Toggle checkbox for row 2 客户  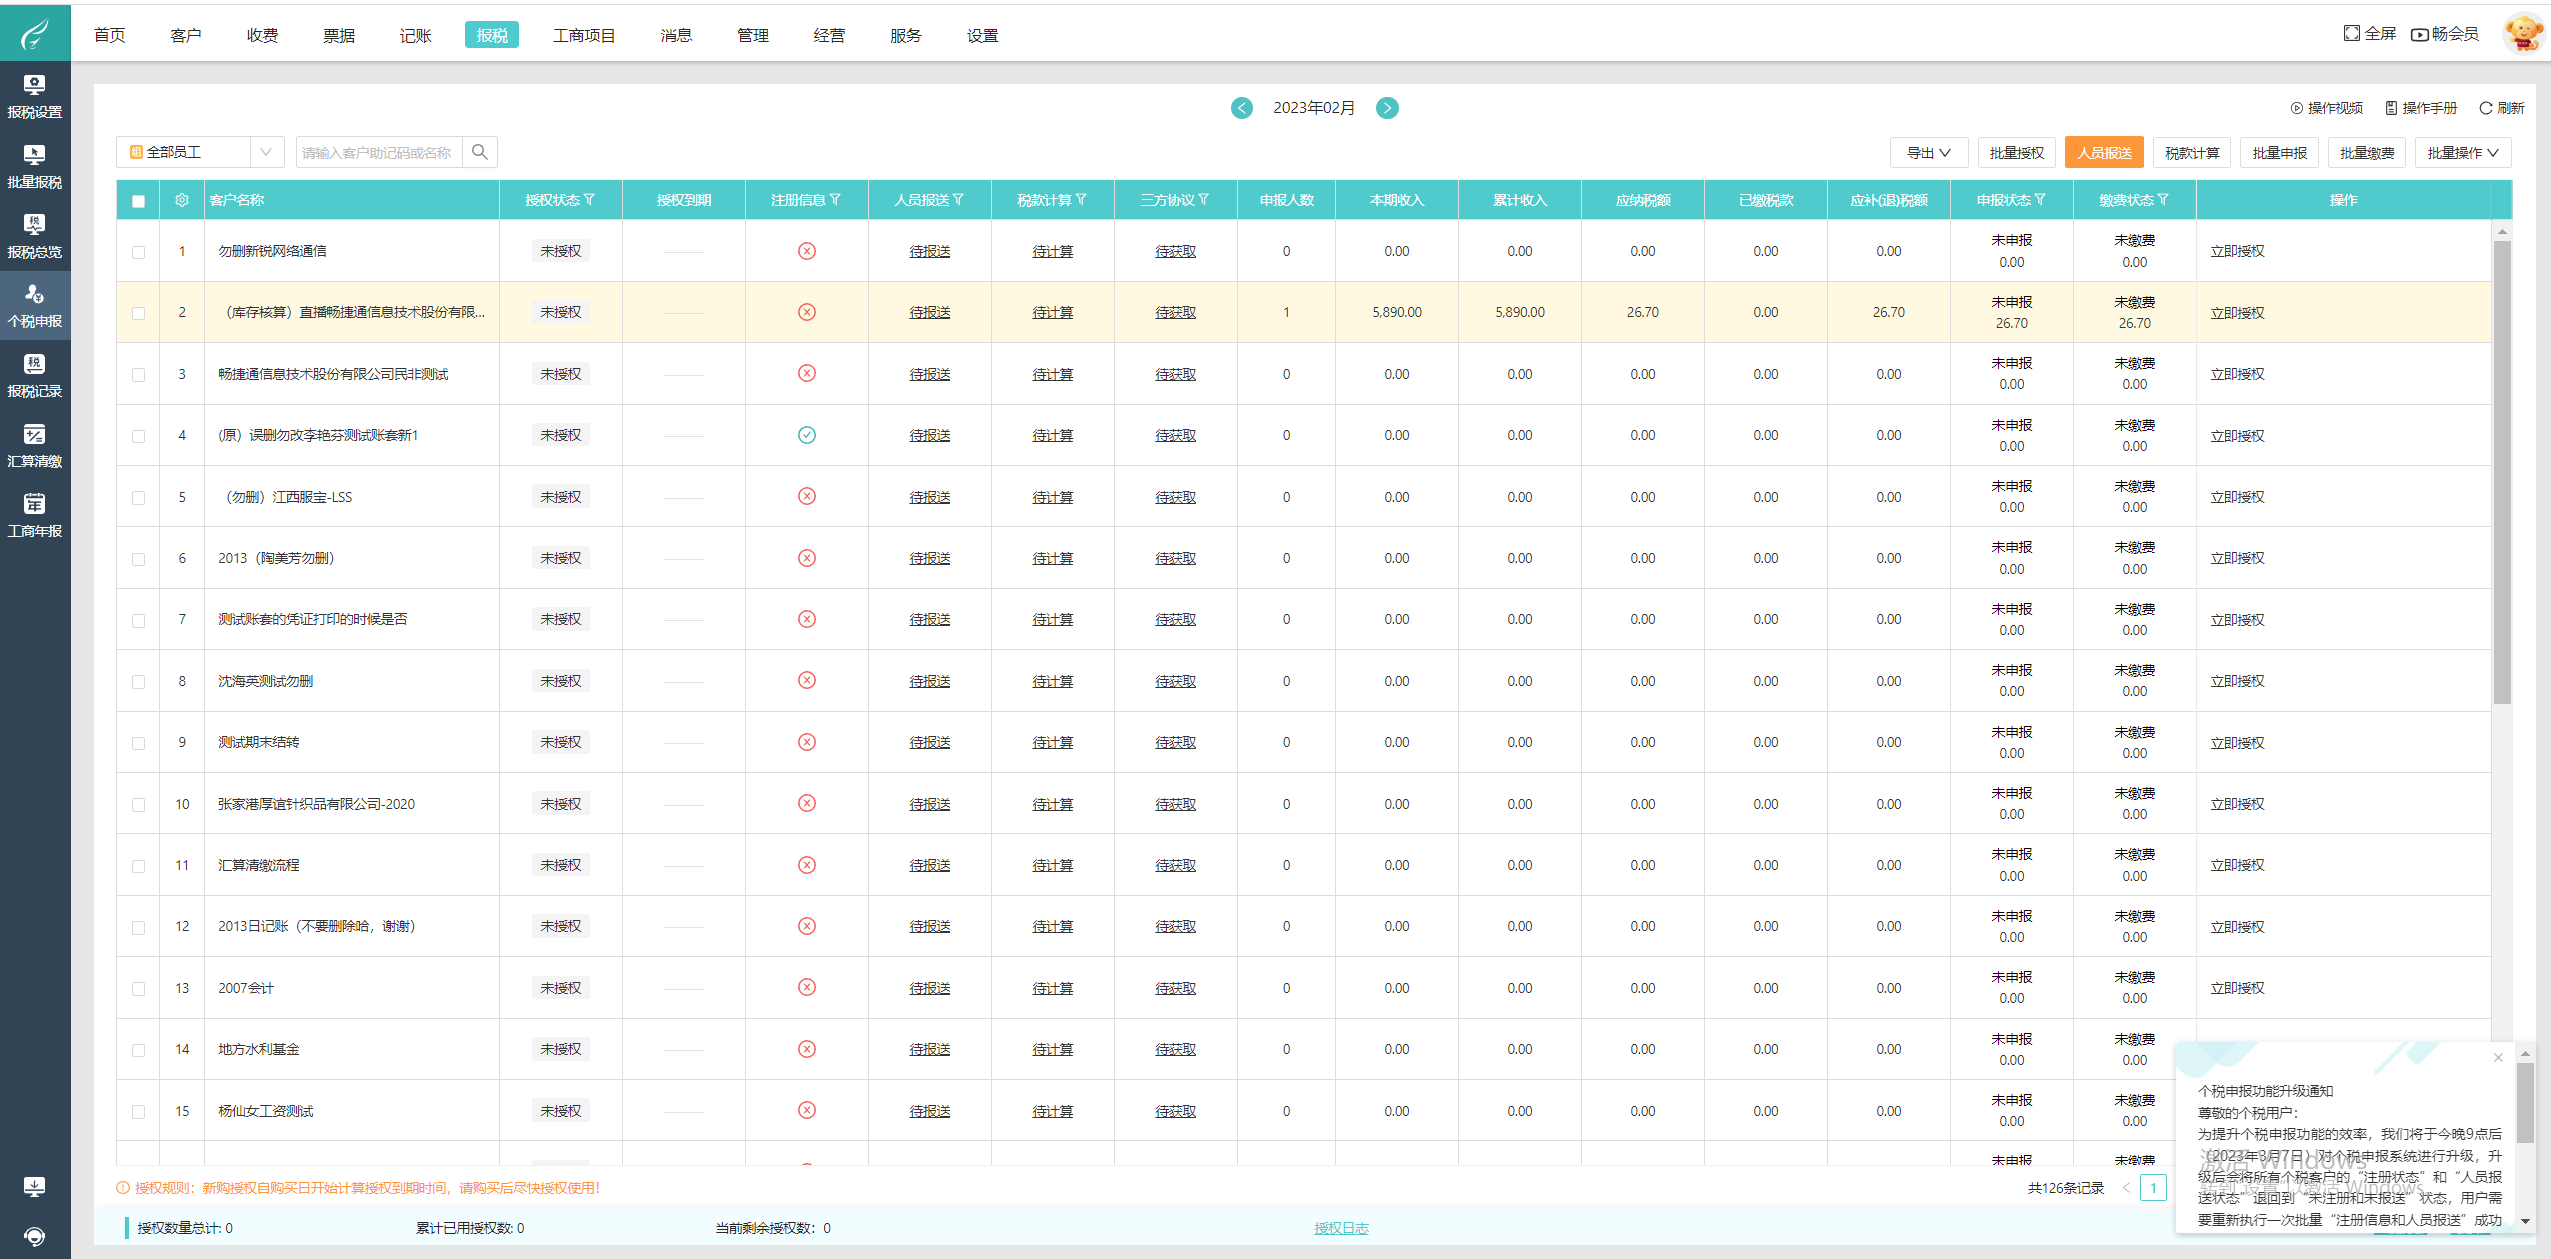135,312
